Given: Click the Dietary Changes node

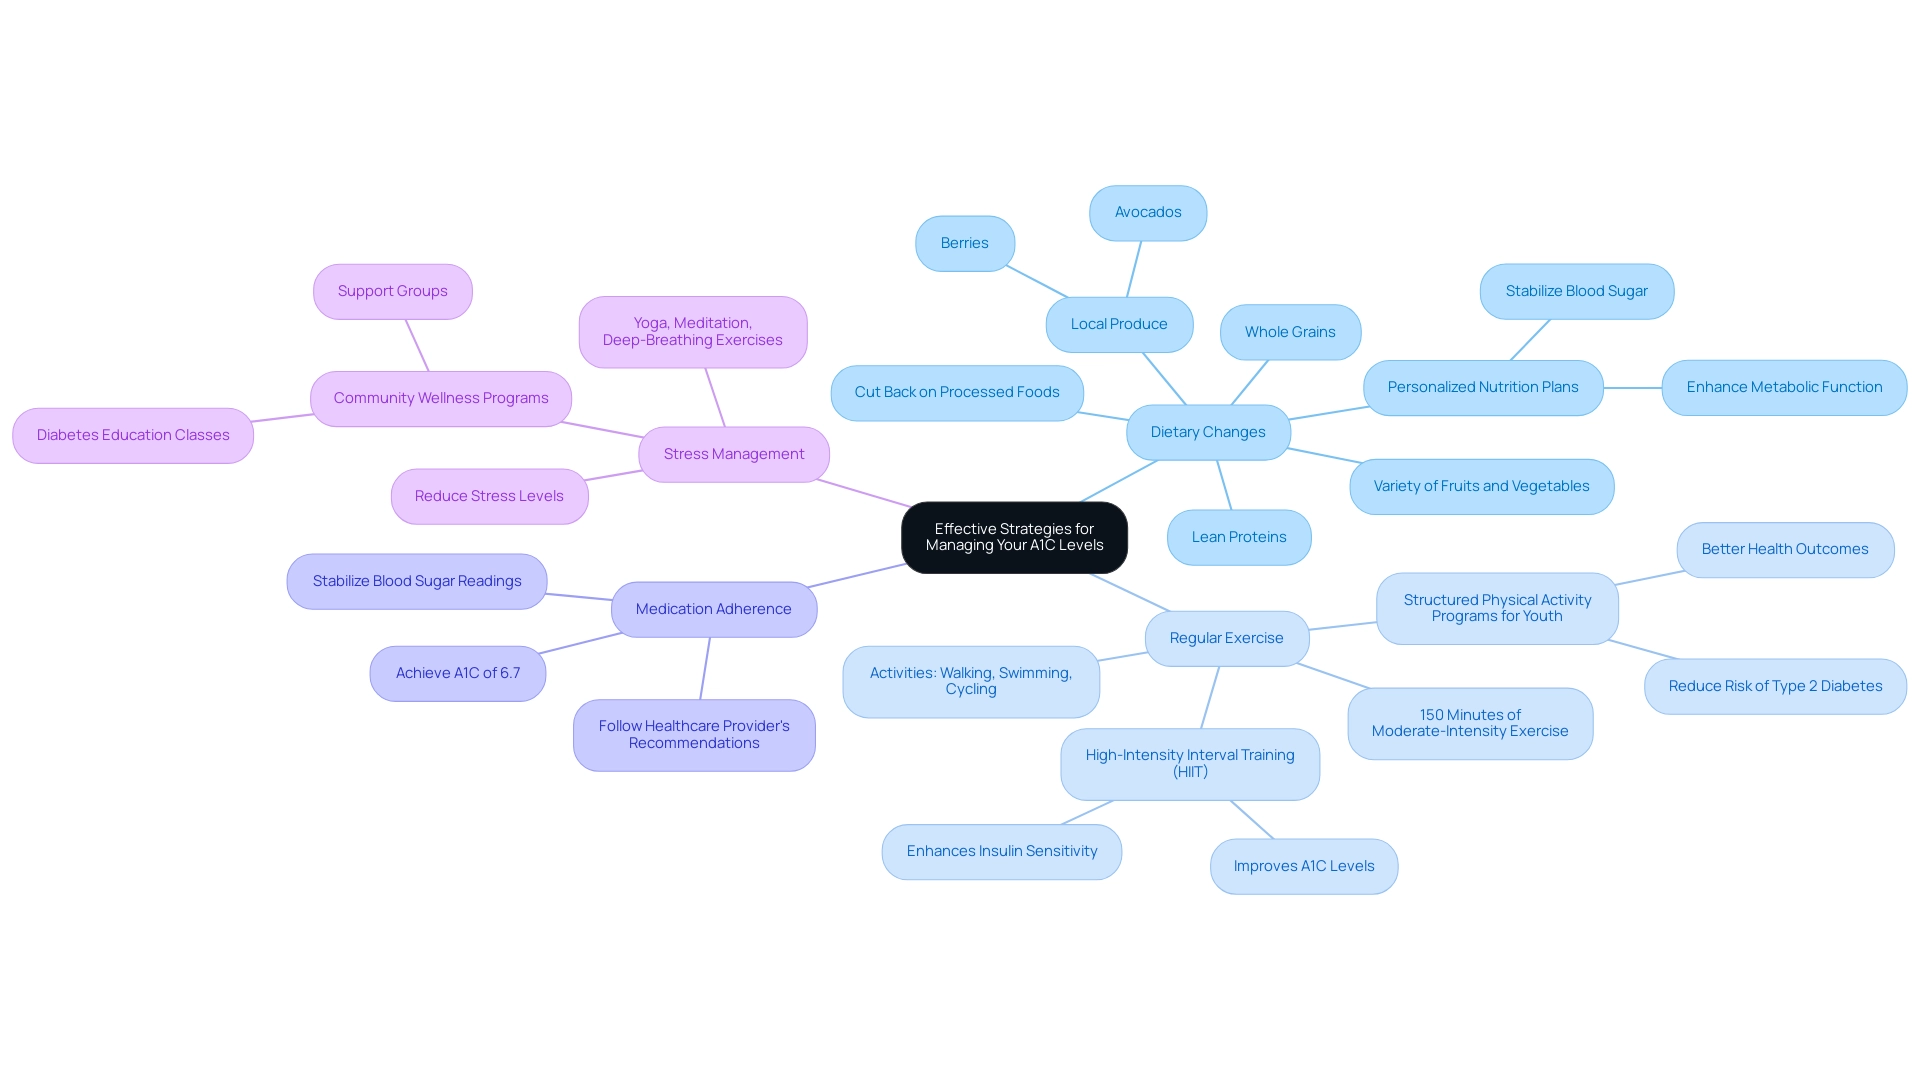Looking at the screenshot, I should pyautogui.click(x=1208, y=431).
